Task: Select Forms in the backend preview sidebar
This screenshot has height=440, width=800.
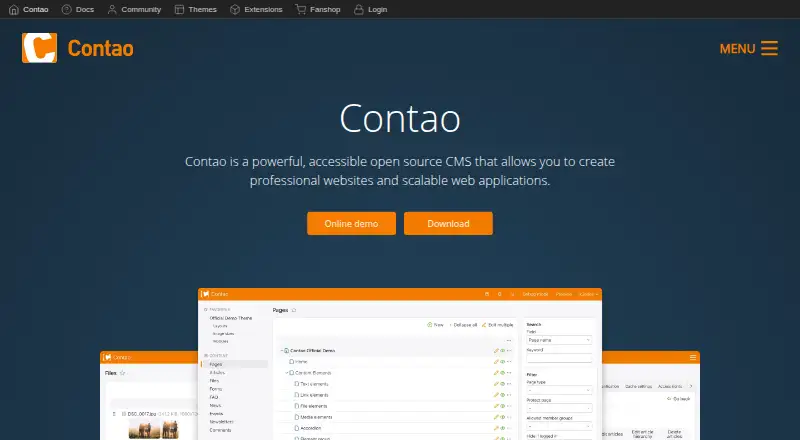Action: pyautogui.click(x=216, y=389)
